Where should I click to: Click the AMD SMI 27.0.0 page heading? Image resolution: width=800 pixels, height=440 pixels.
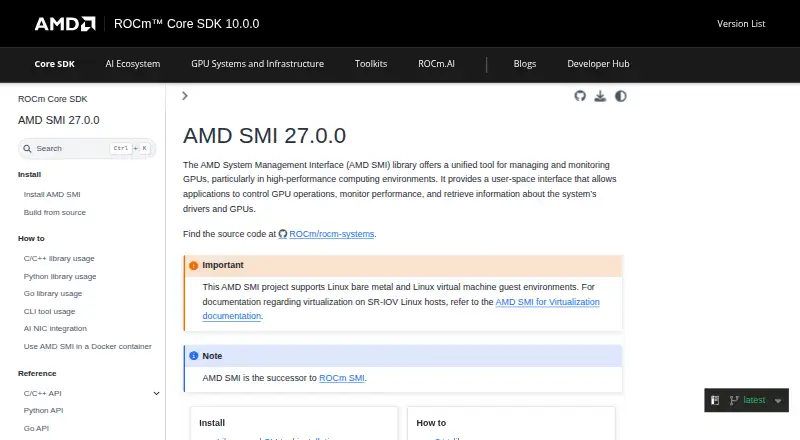click(x=264, y=136)
